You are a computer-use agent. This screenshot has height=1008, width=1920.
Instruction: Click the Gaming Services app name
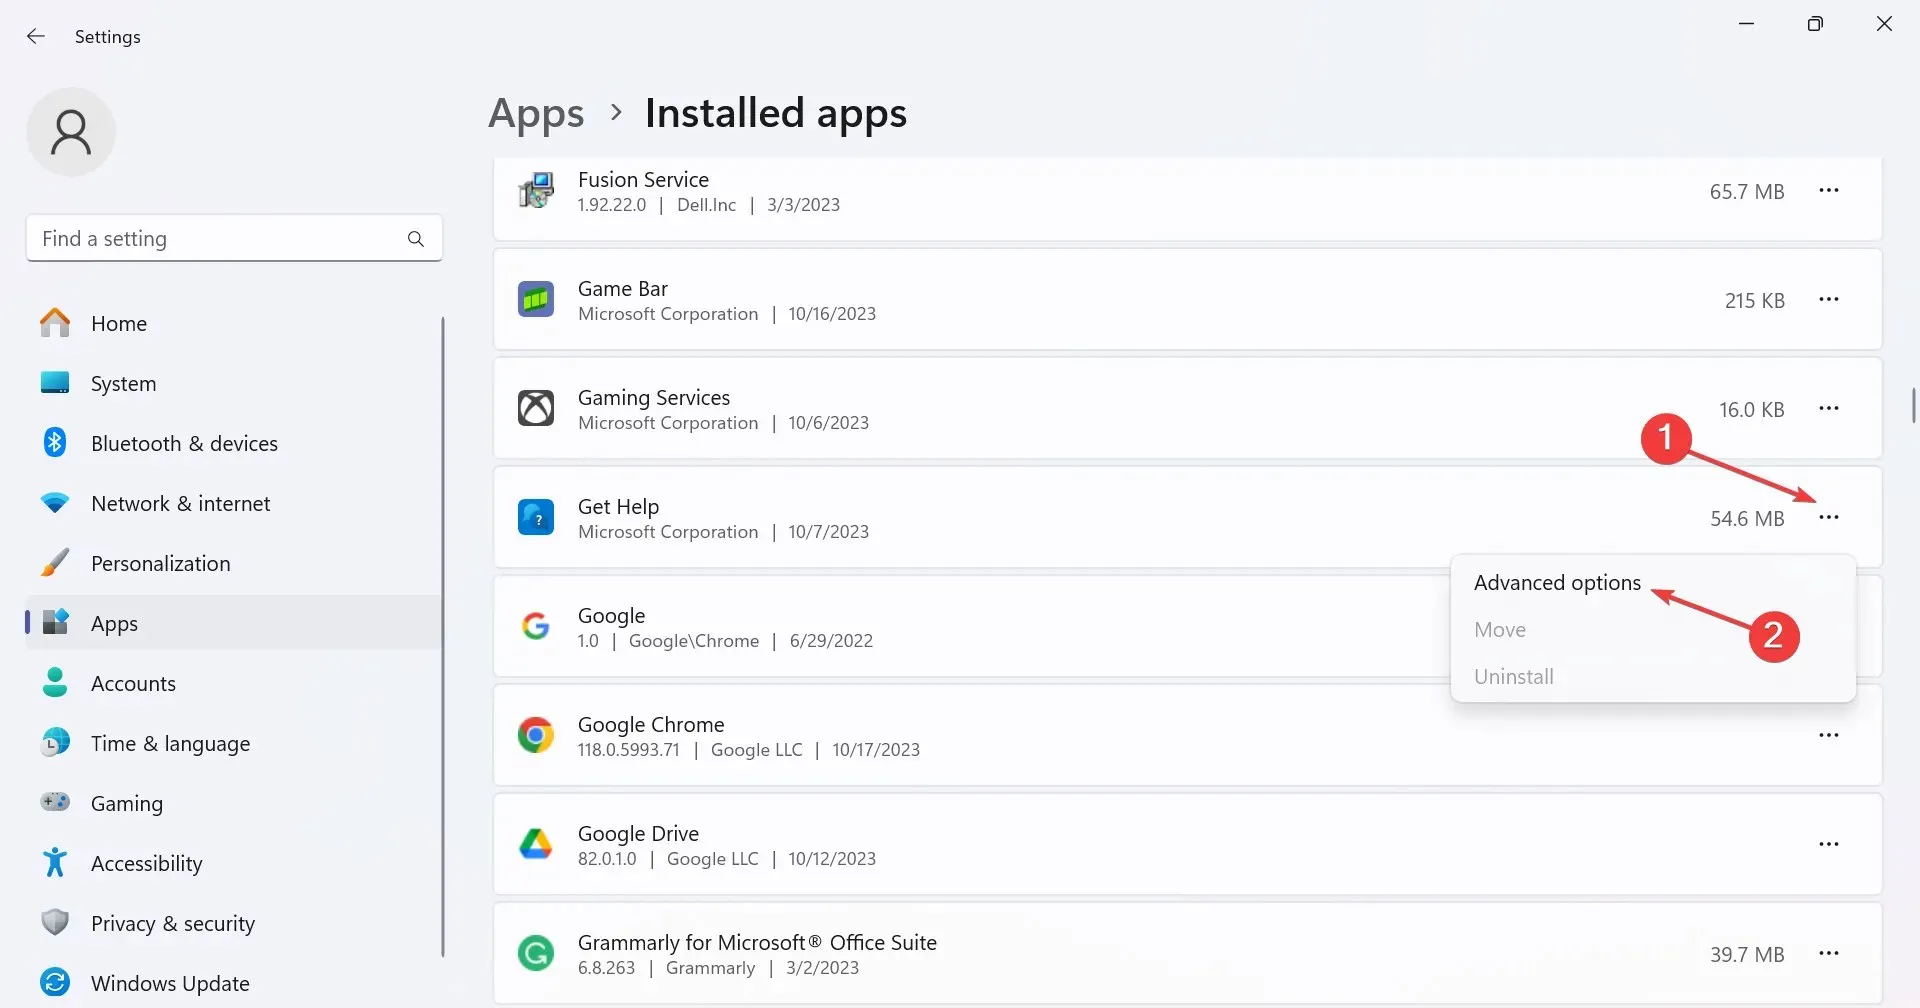pos(654,398)
